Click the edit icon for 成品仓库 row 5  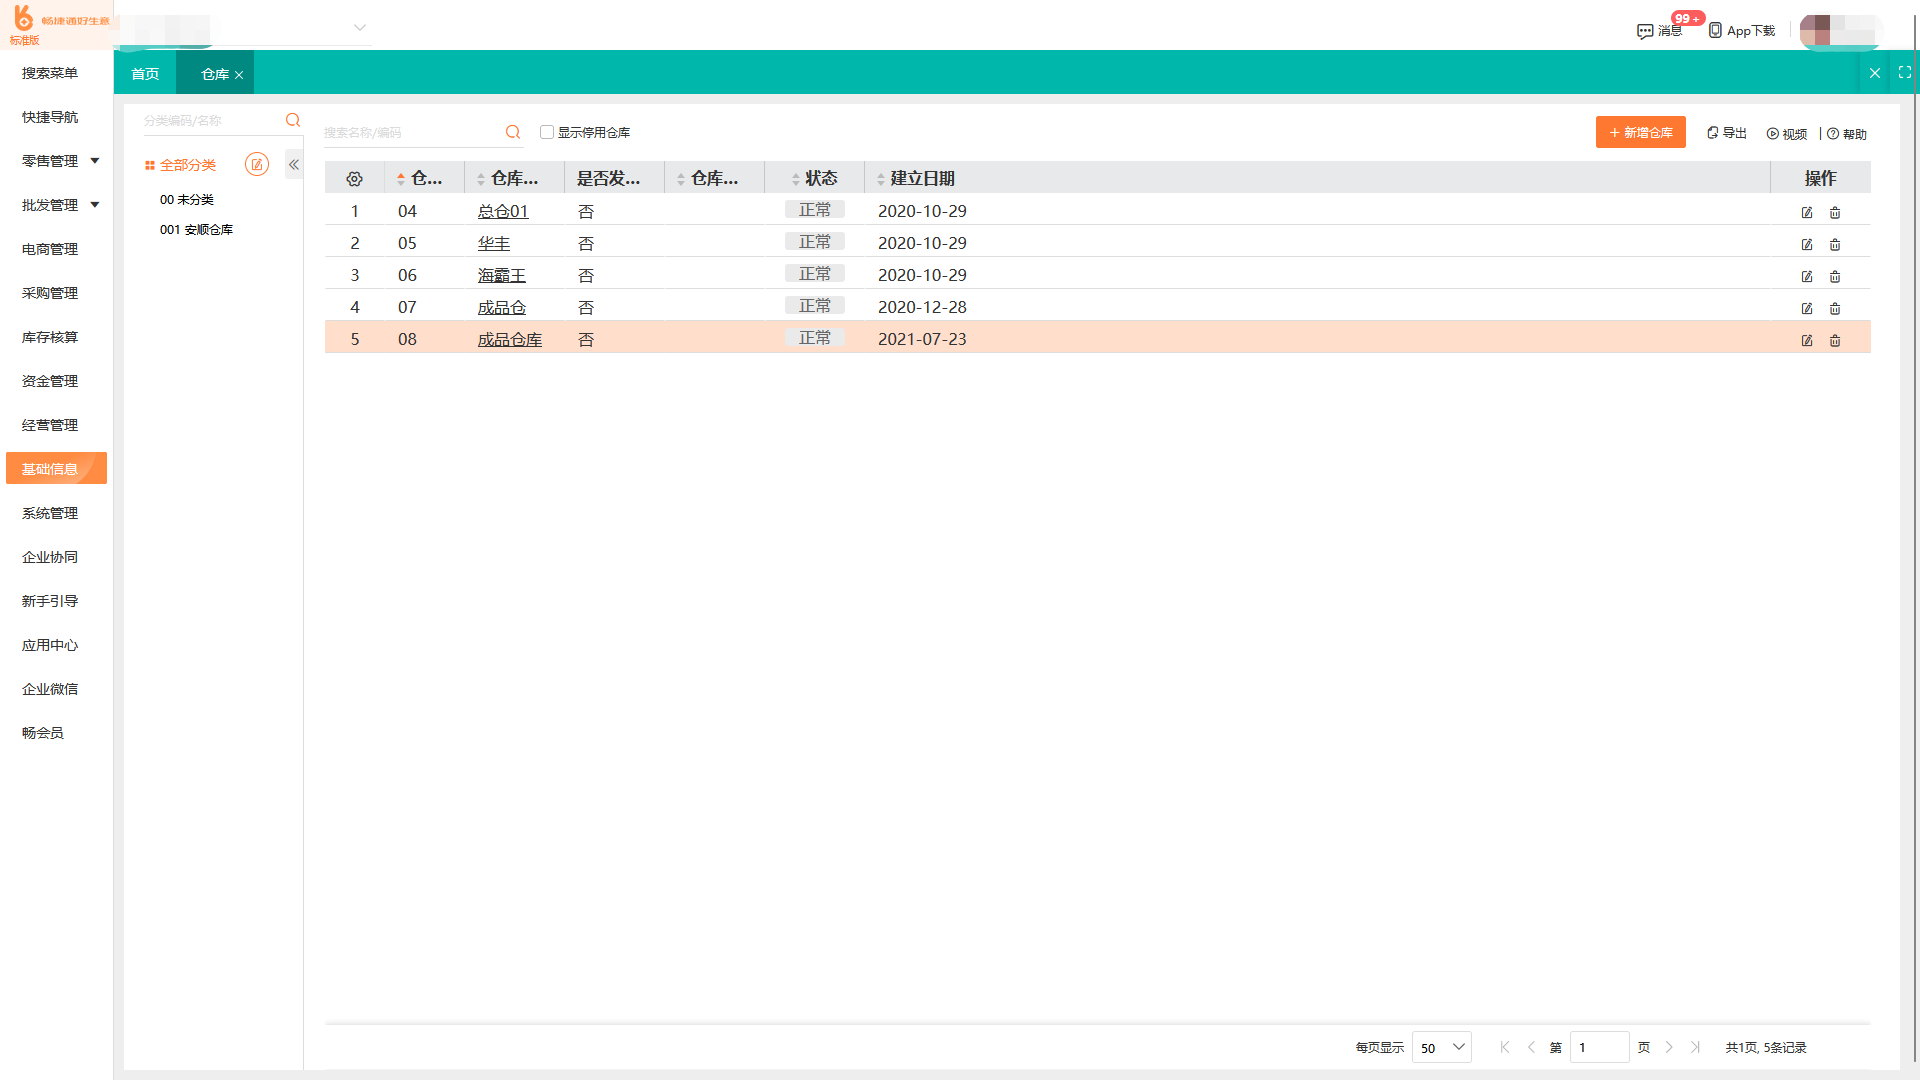(x=1807, y=339)
